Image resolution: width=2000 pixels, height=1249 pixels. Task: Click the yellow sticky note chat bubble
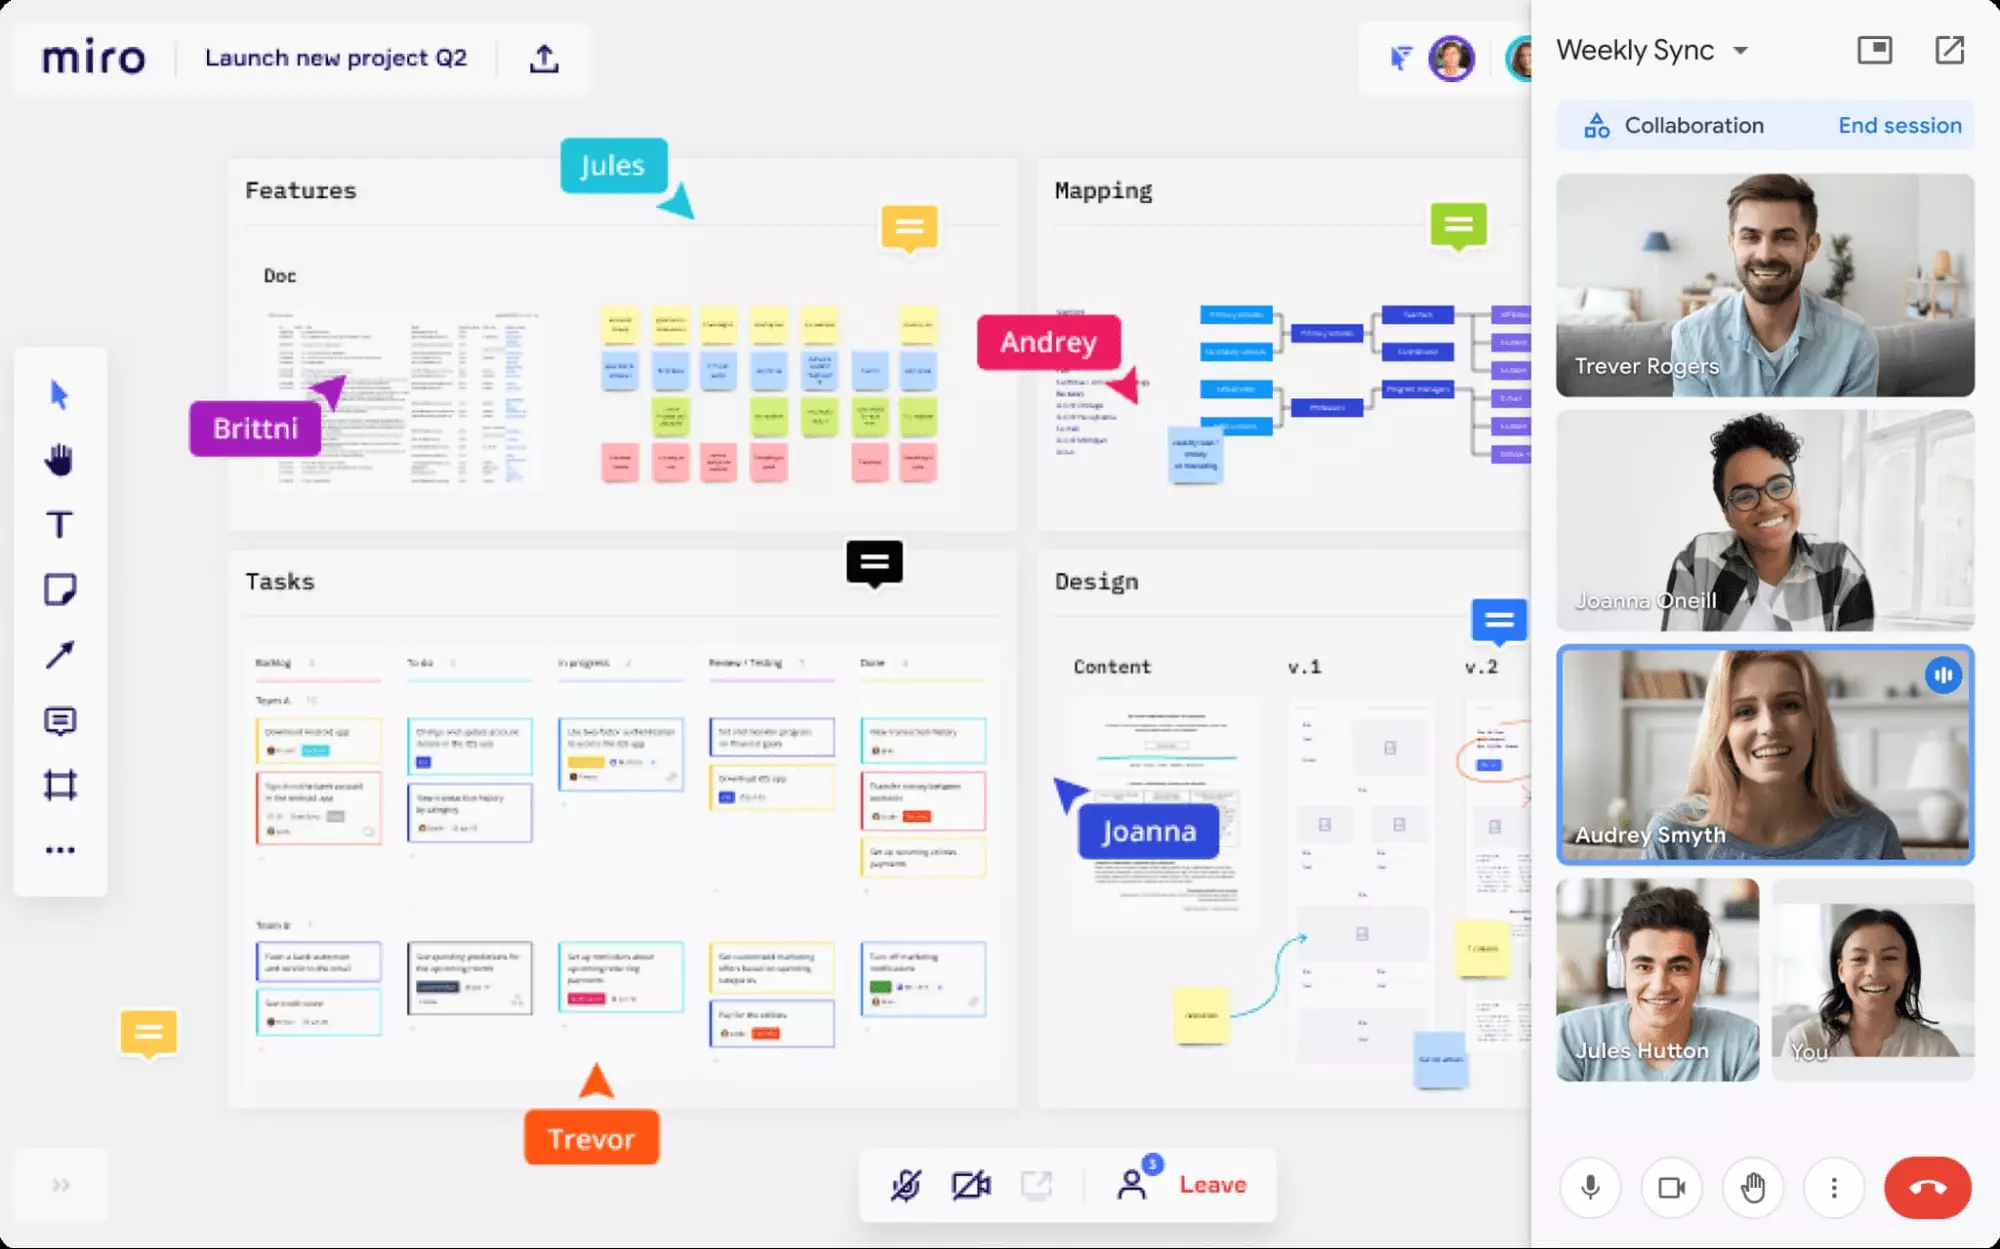click(x=148, y=1033)
